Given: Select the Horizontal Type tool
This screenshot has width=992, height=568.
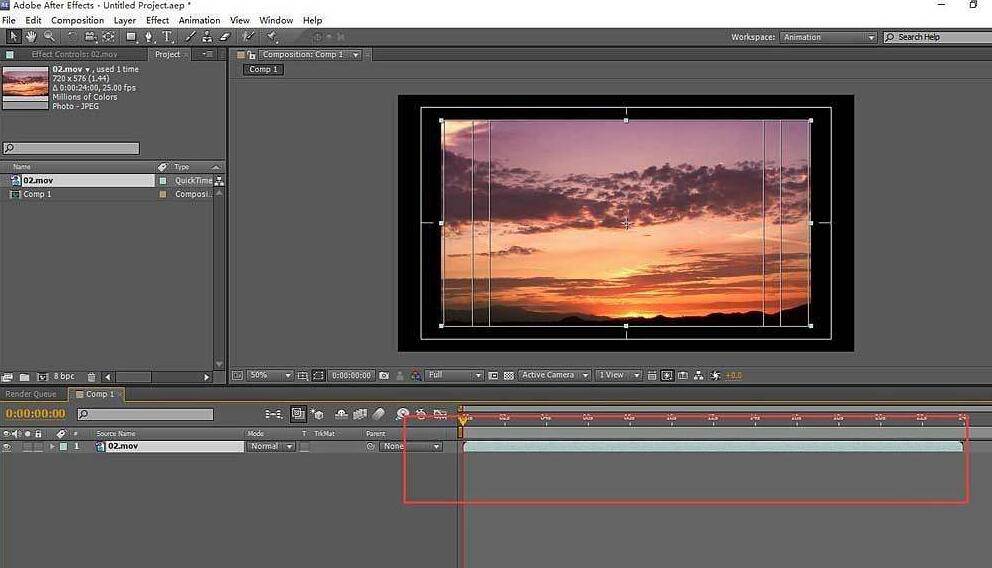Looking at the screenshot, I should pyautogui.click(x=167, y=37).
